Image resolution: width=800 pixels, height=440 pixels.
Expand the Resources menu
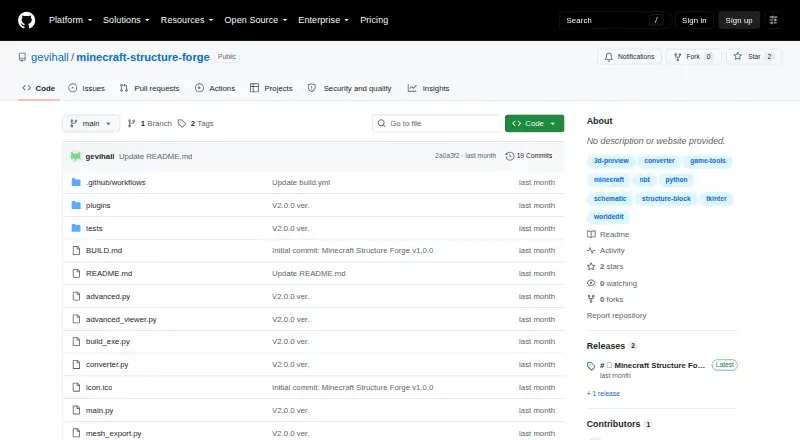187,20
